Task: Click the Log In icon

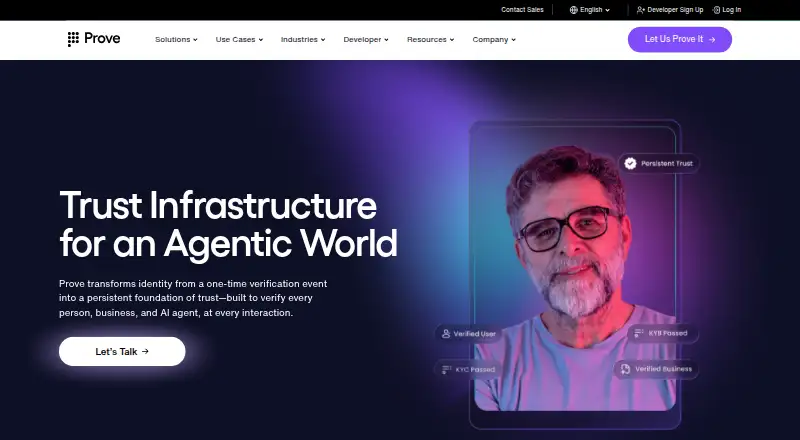Action: 716,10
